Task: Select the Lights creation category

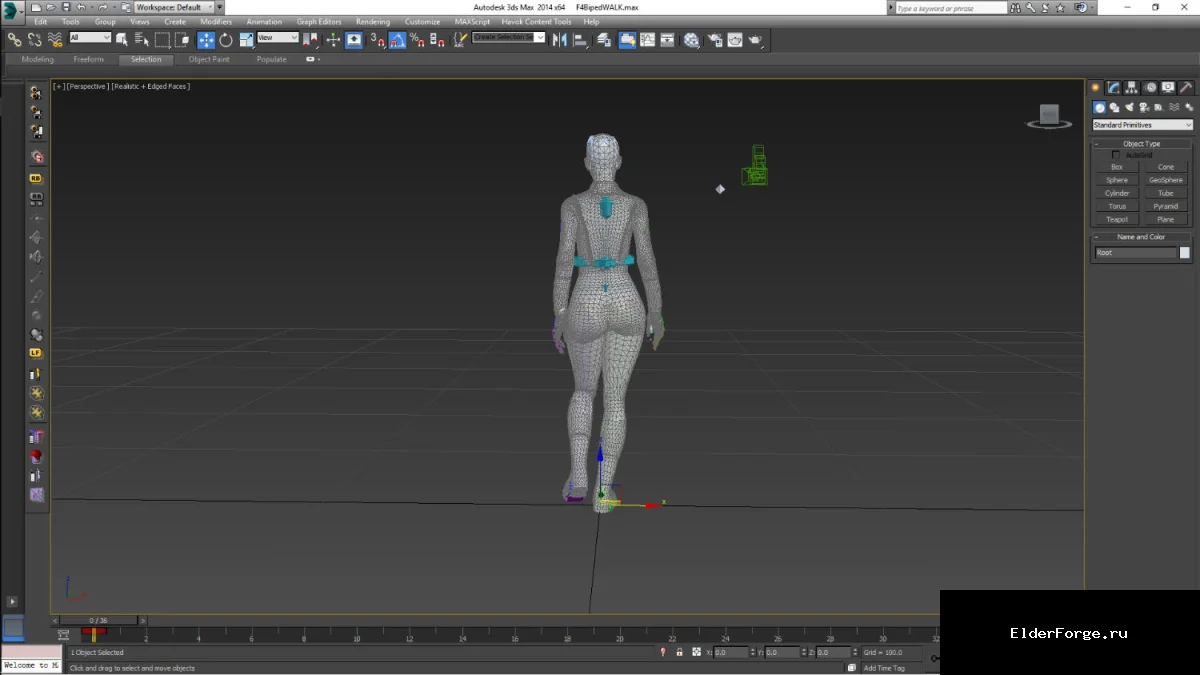Action: point(1129,107)
